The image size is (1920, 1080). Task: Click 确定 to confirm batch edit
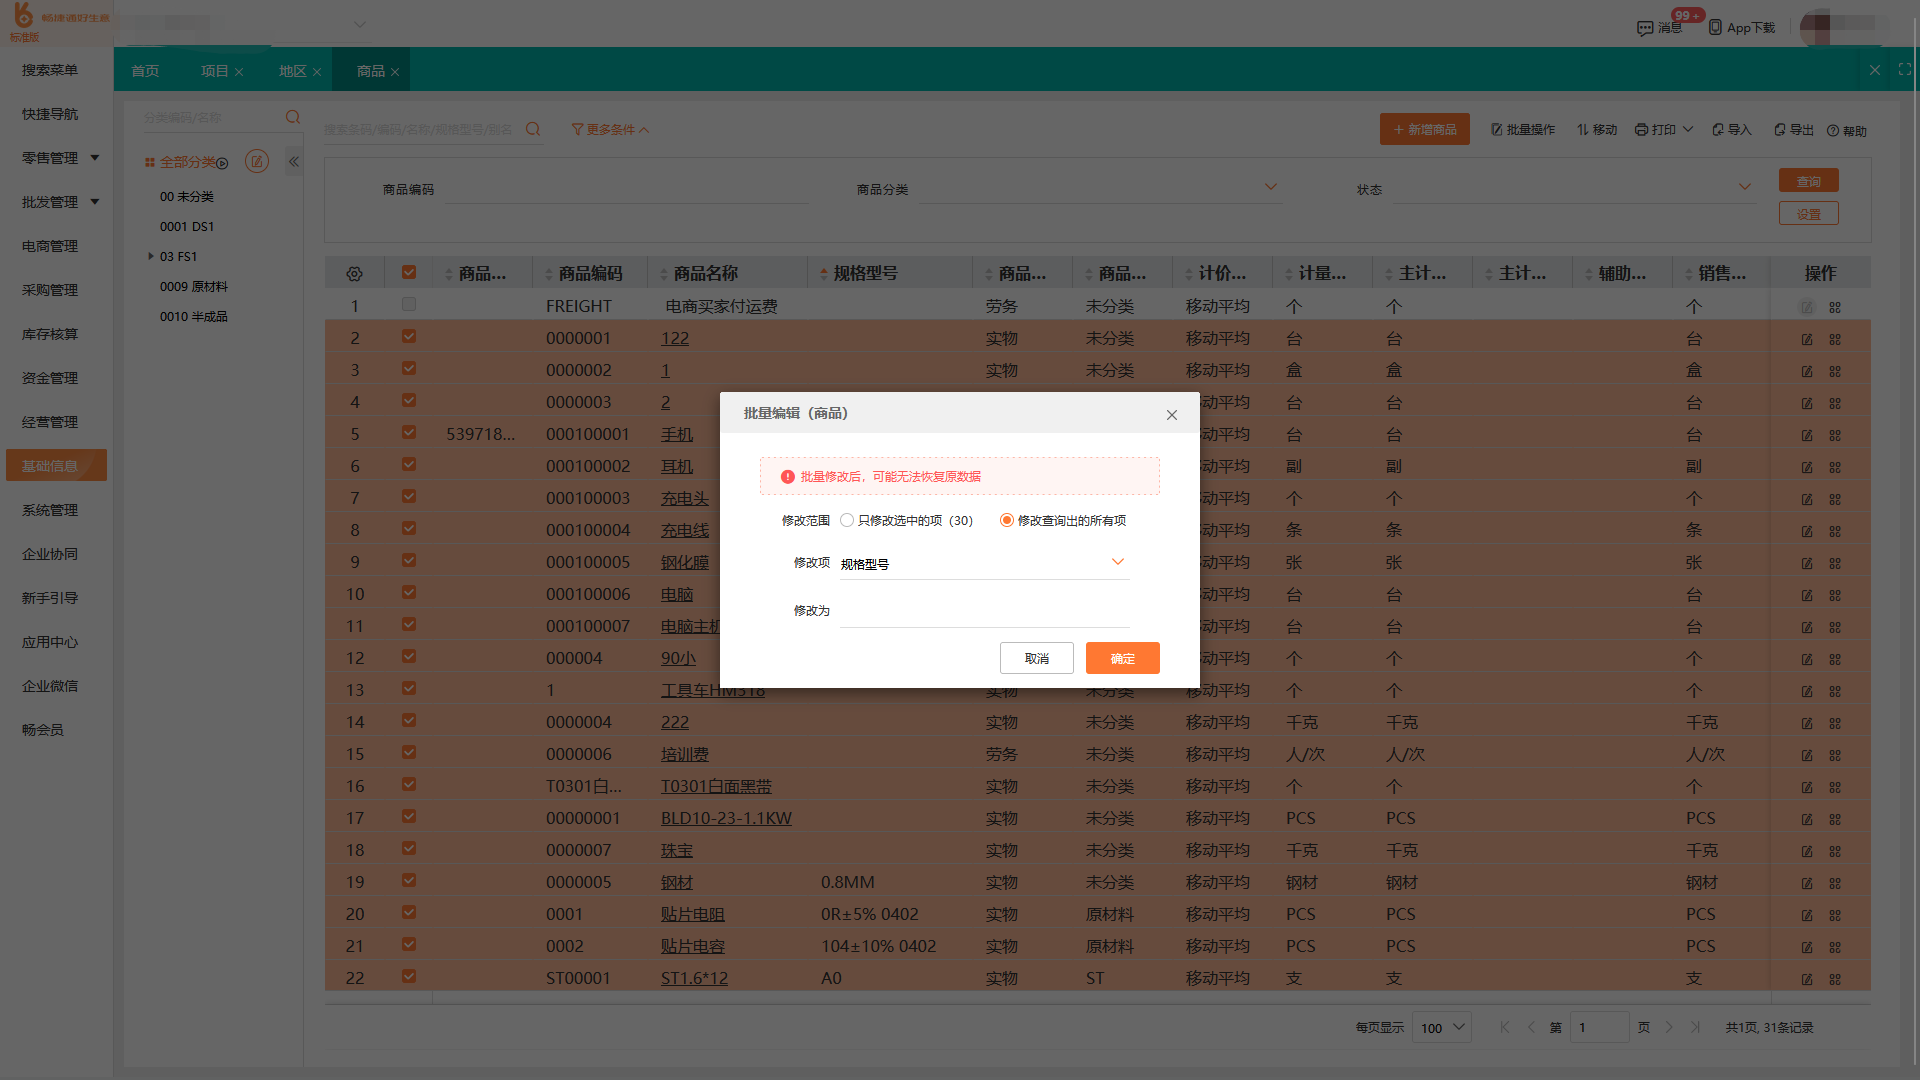coord(1122,658)
